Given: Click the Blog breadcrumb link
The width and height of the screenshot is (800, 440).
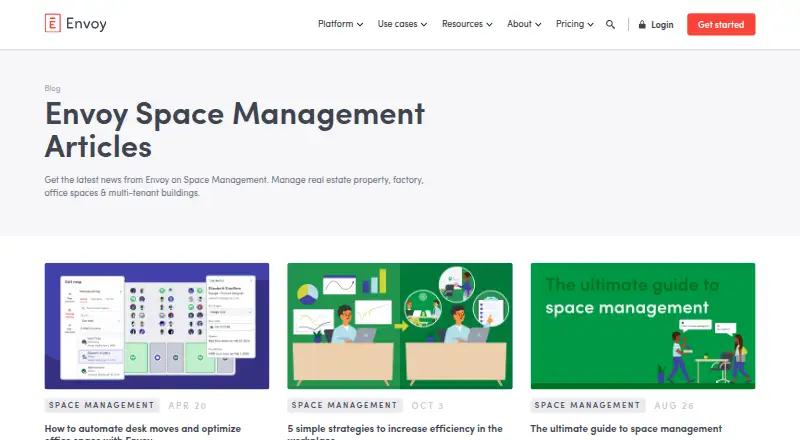Looking at the screenshot, I should coord(52,88).
